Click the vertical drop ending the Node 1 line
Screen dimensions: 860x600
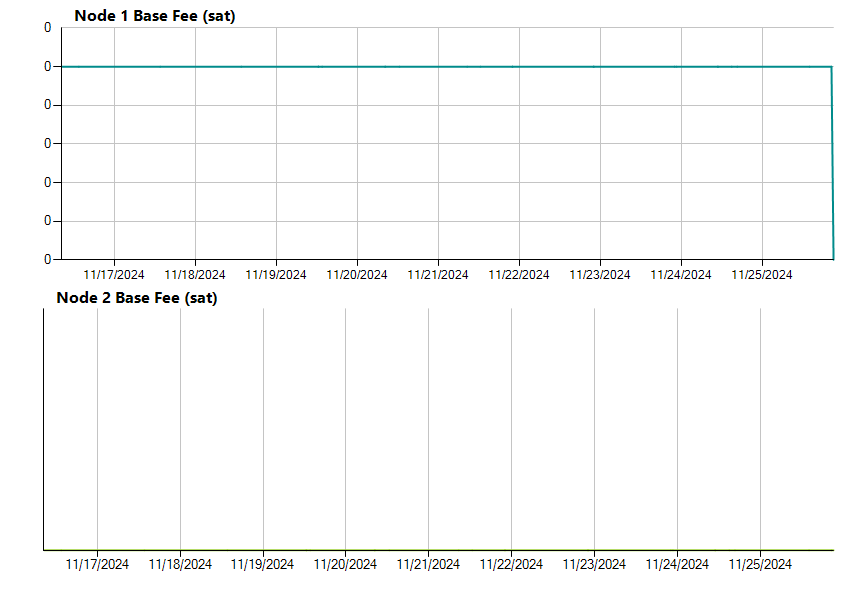tap(832, 160)
